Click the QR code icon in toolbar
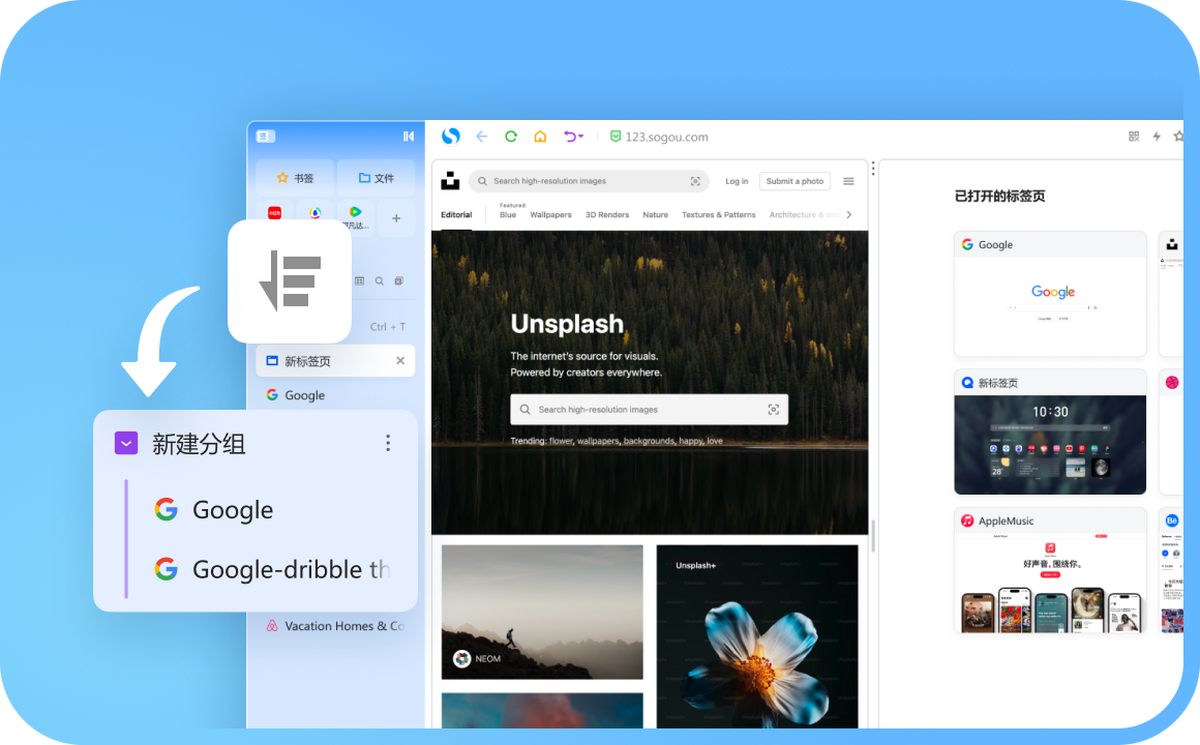The image size is (1200, 745). [1133, 137]
